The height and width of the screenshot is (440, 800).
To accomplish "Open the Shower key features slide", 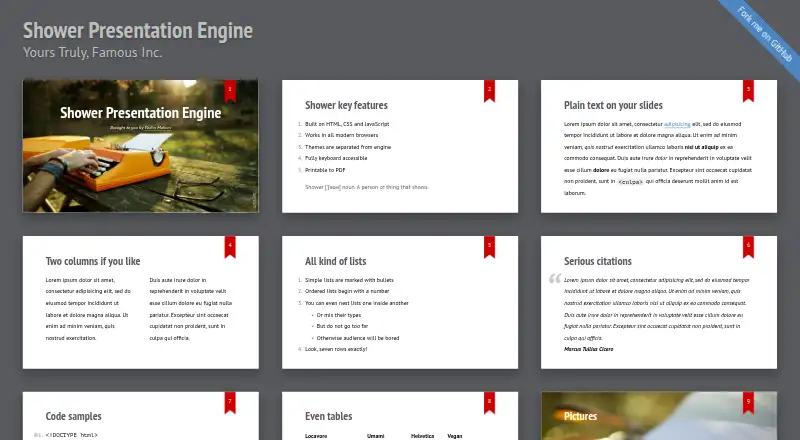I will point(400,146).
